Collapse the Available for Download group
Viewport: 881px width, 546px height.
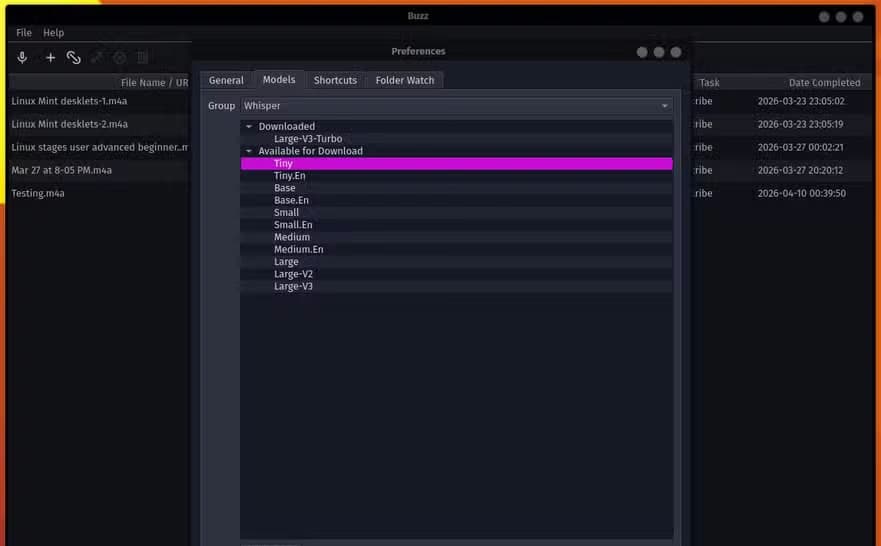pyautogui.click(x=249, y=151)
